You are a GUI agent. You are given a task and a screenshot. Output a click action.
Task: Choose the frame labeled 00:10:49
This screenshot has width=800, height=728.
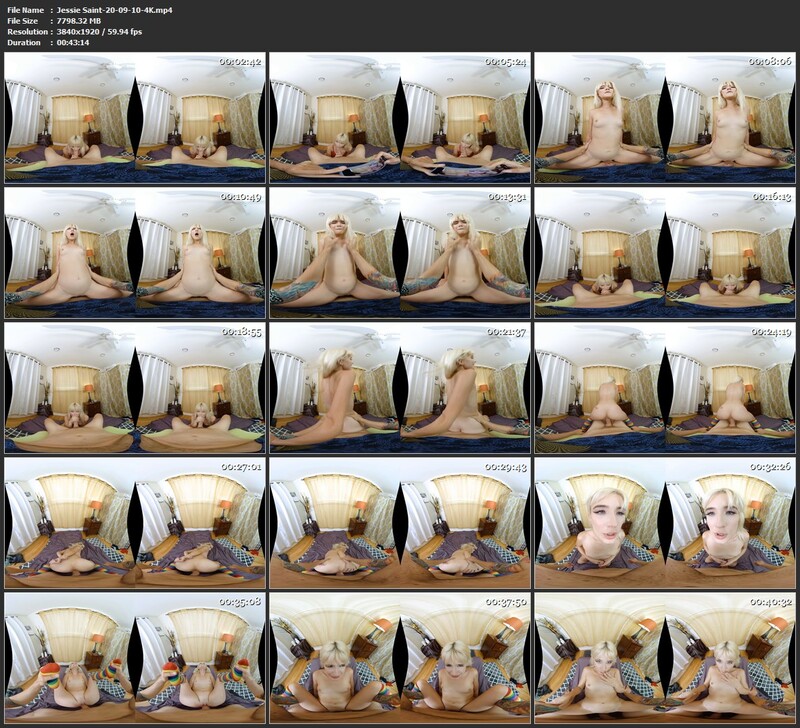click(135, 252)
